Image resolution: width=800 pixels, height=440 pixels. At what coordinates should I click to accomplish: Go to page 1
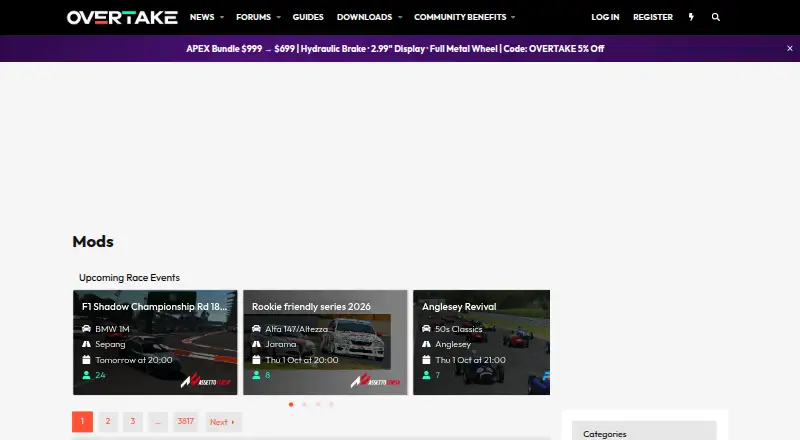coord(82,422)
